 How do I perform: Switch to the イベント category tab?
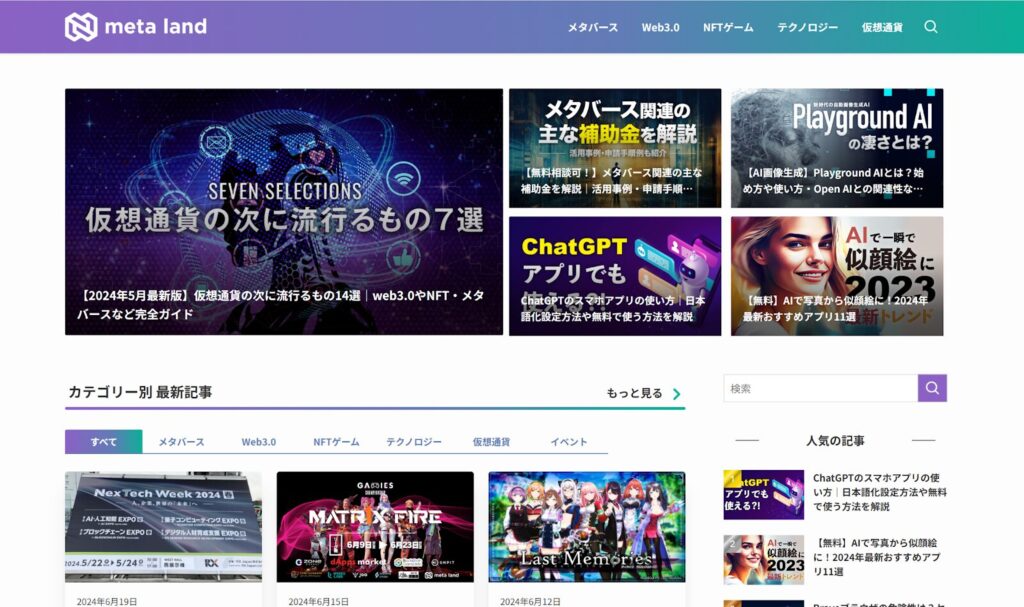569,442
